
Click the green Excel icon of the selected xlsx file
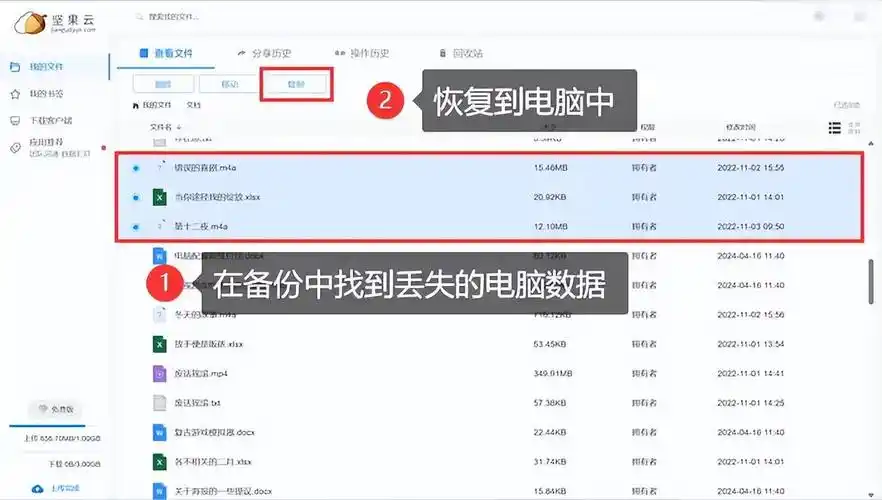[x=159, y=198]
